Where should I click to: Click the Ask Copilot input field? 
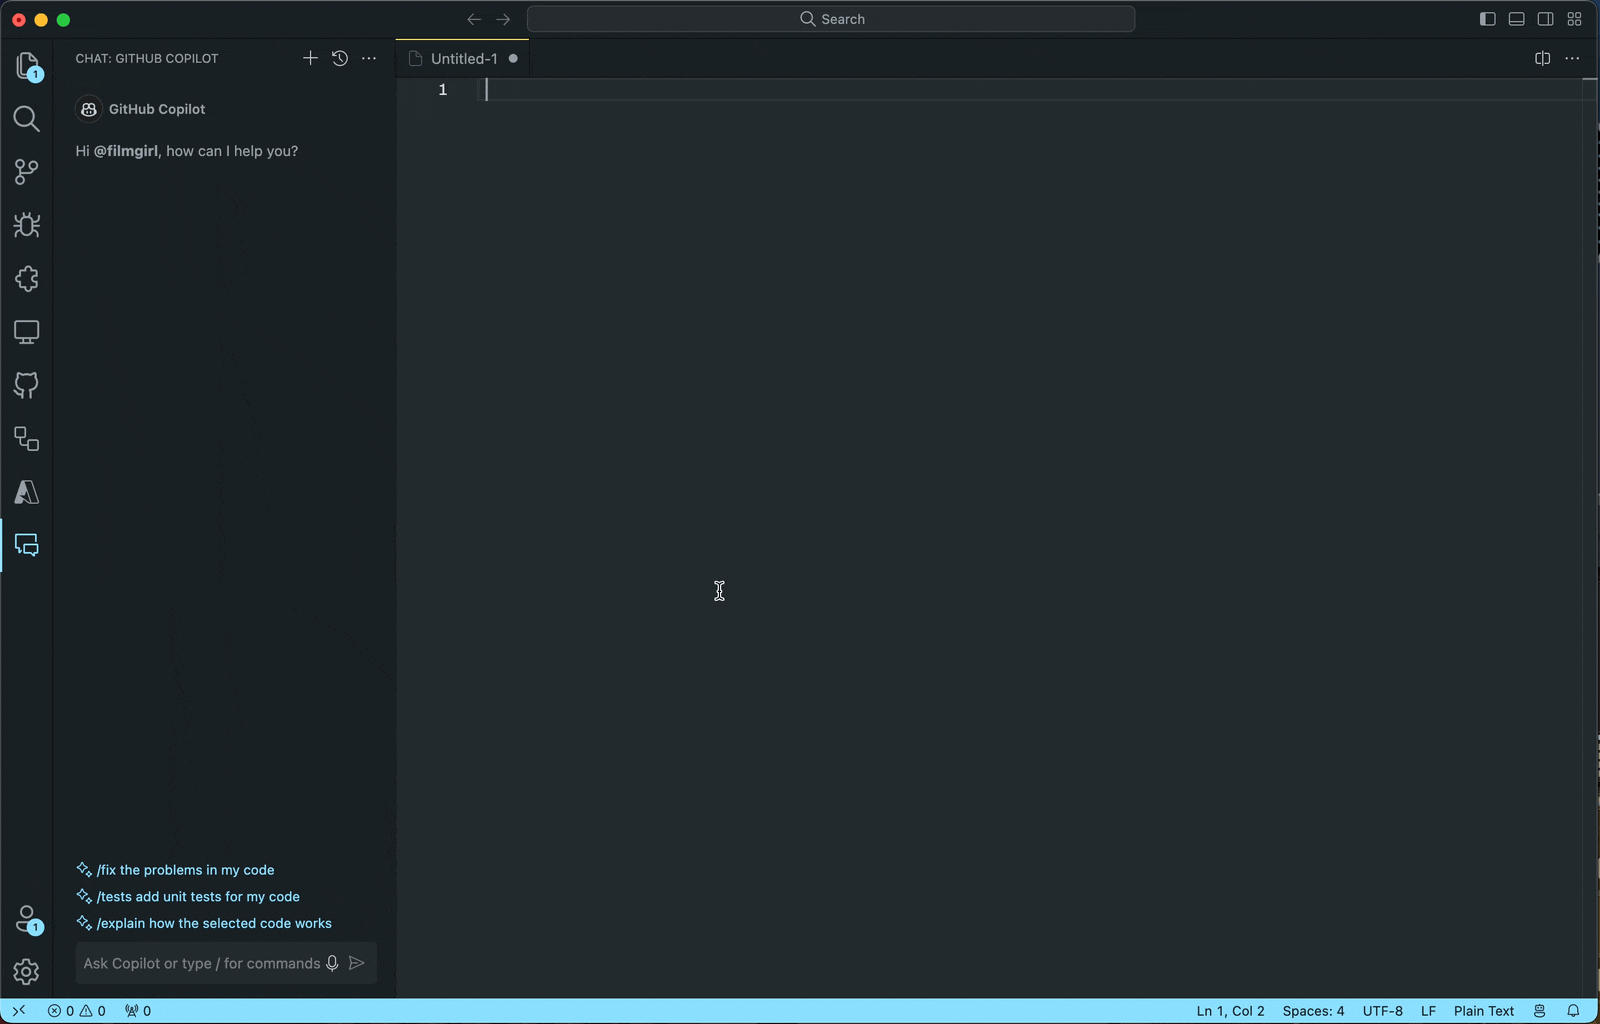point(200,963)
